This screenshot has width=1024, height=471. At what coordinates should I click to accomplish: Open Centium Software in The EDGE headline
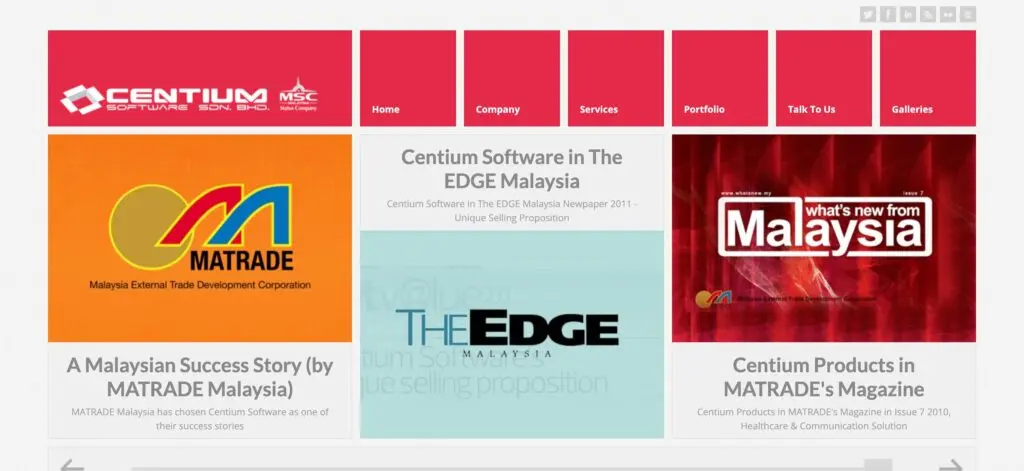tap(512, 169)
